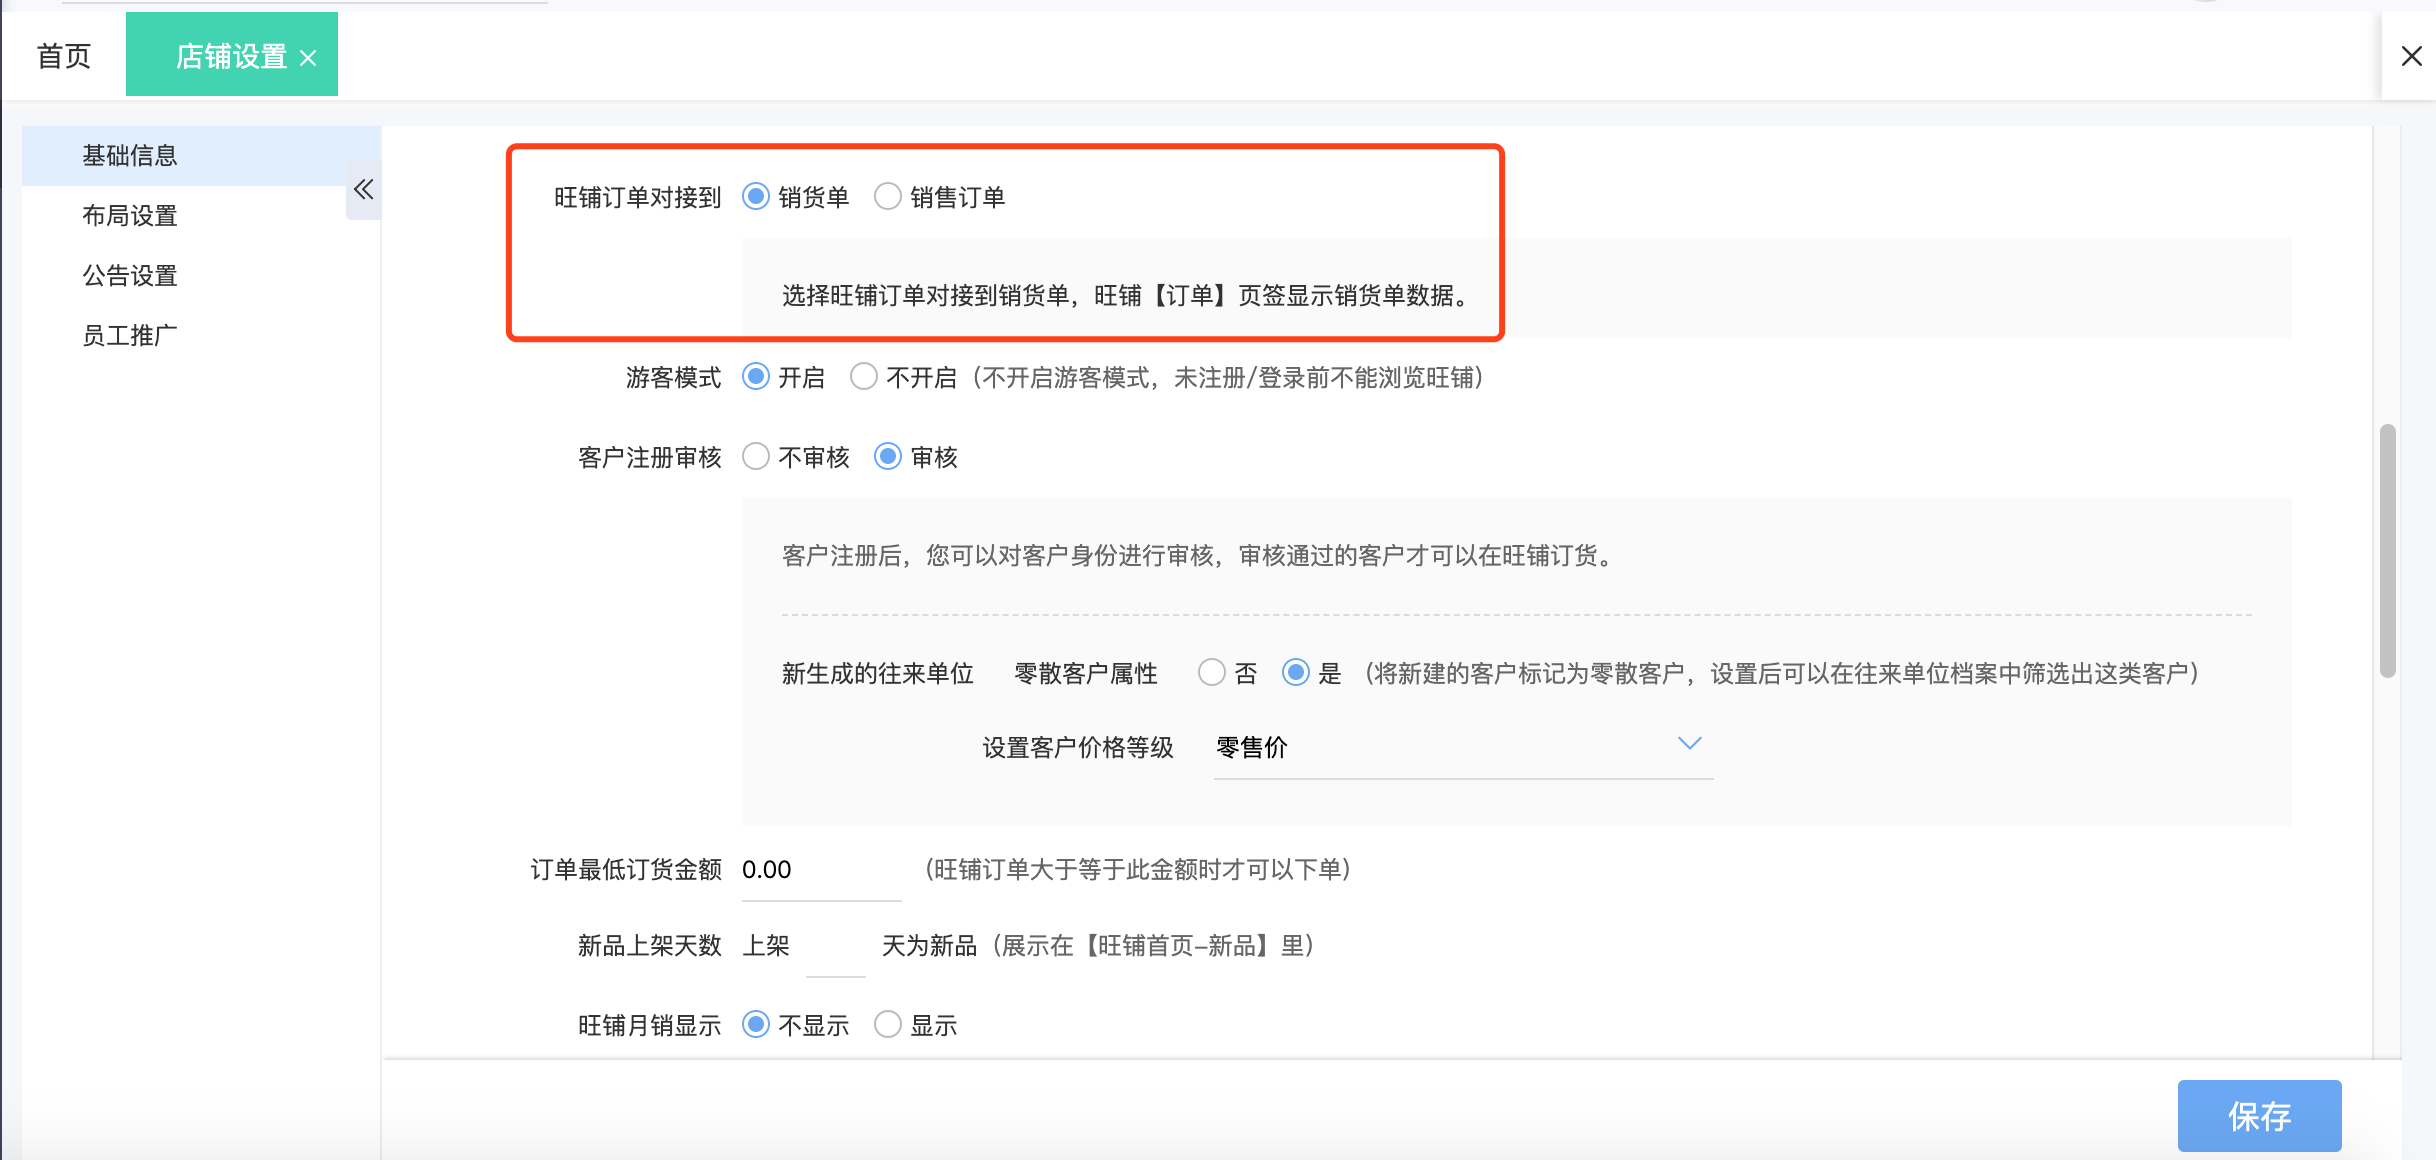Select 客户注册审核 不审核 option
Image resolution: width=2436 pixels, height=1160 pixels.
coord(753,458)
